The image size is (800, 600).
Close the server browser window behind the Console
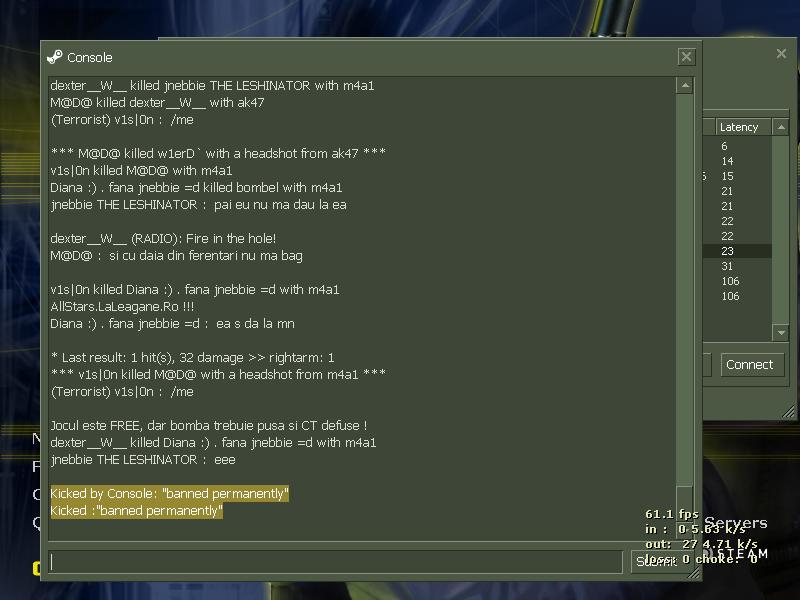click(x=781, y=54)
